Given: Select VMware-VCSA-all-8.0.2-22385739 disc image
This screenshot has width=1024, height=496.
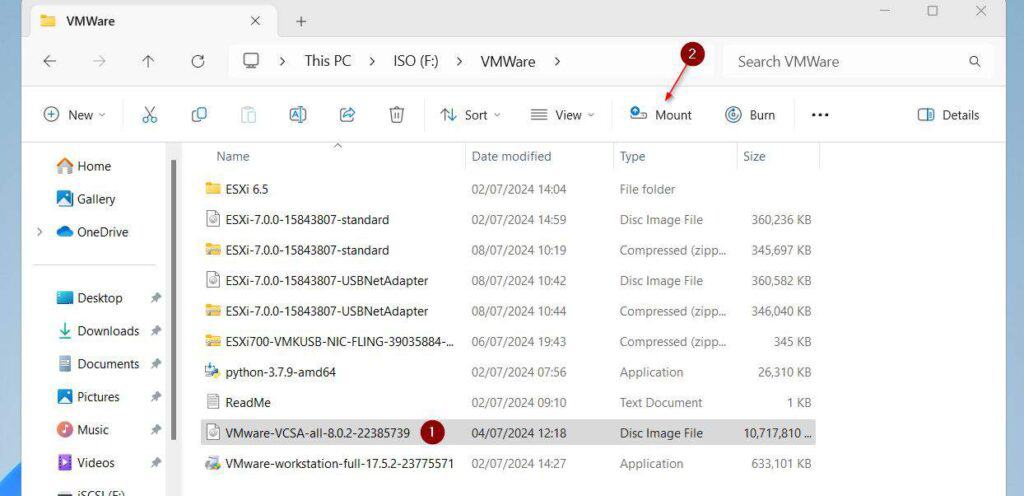Looking at the screenshot, I should pos(508,433).
